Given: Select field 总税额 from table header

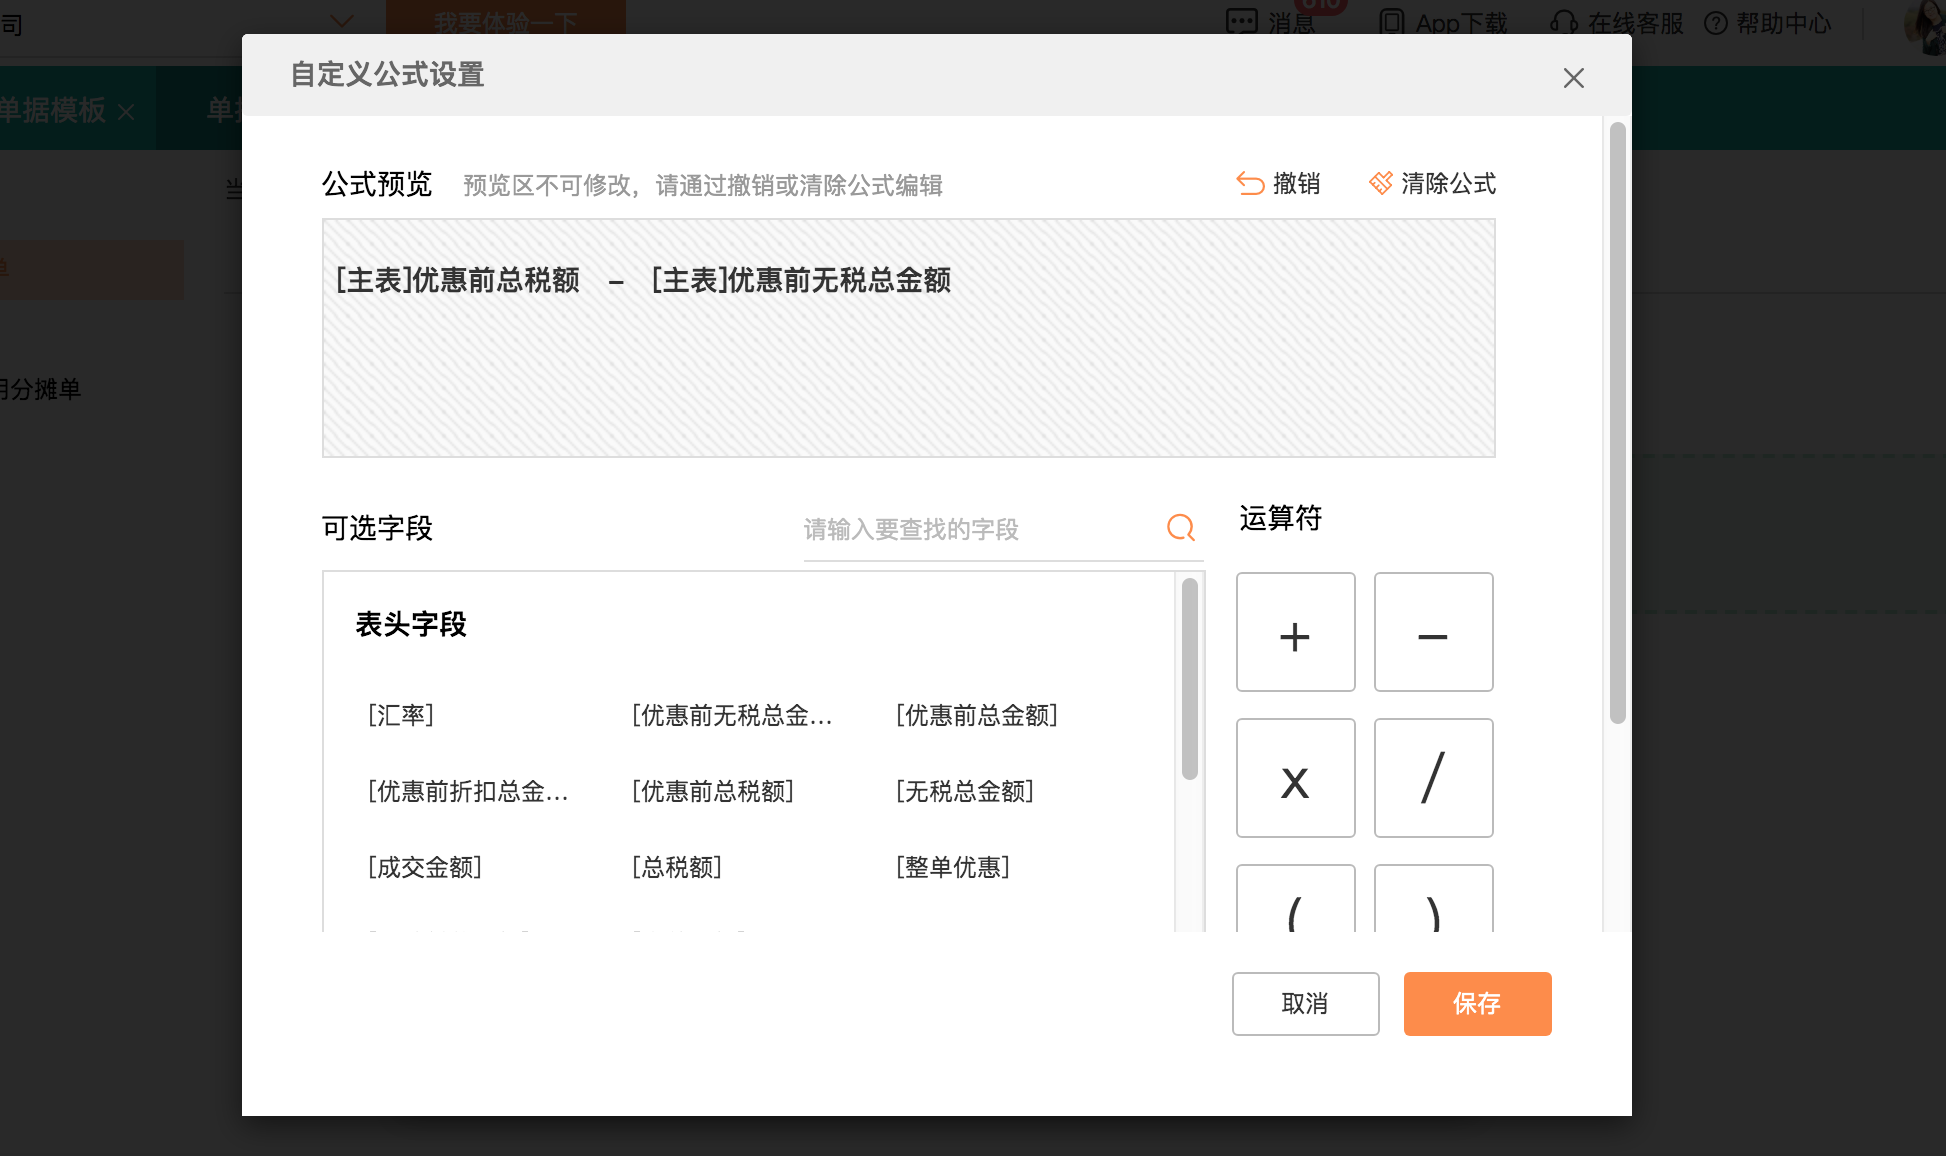Looking at the screenshot, I should pos(677,867).
